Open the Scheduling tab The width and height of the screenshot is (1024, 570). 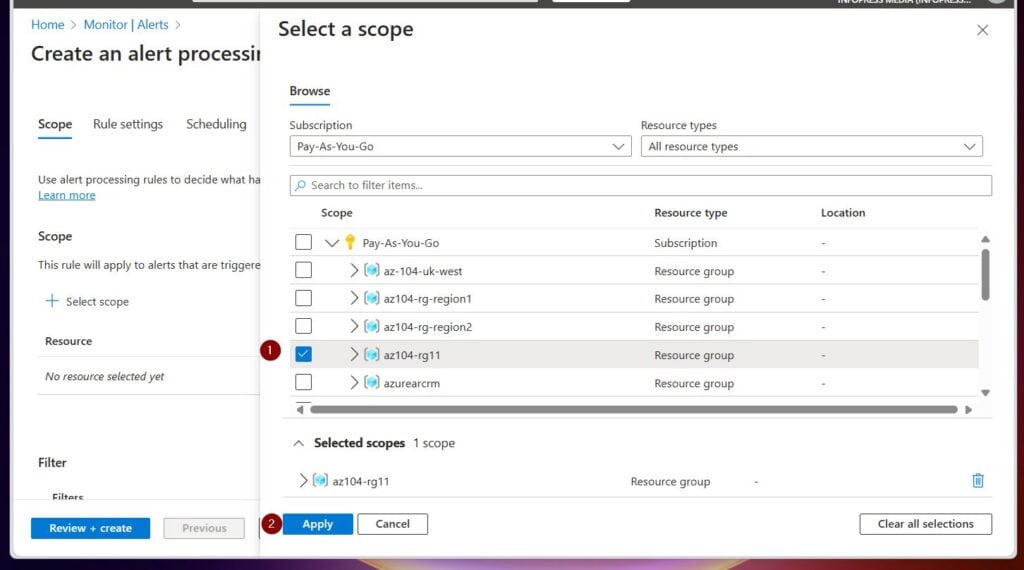click(x=216, y=124)
